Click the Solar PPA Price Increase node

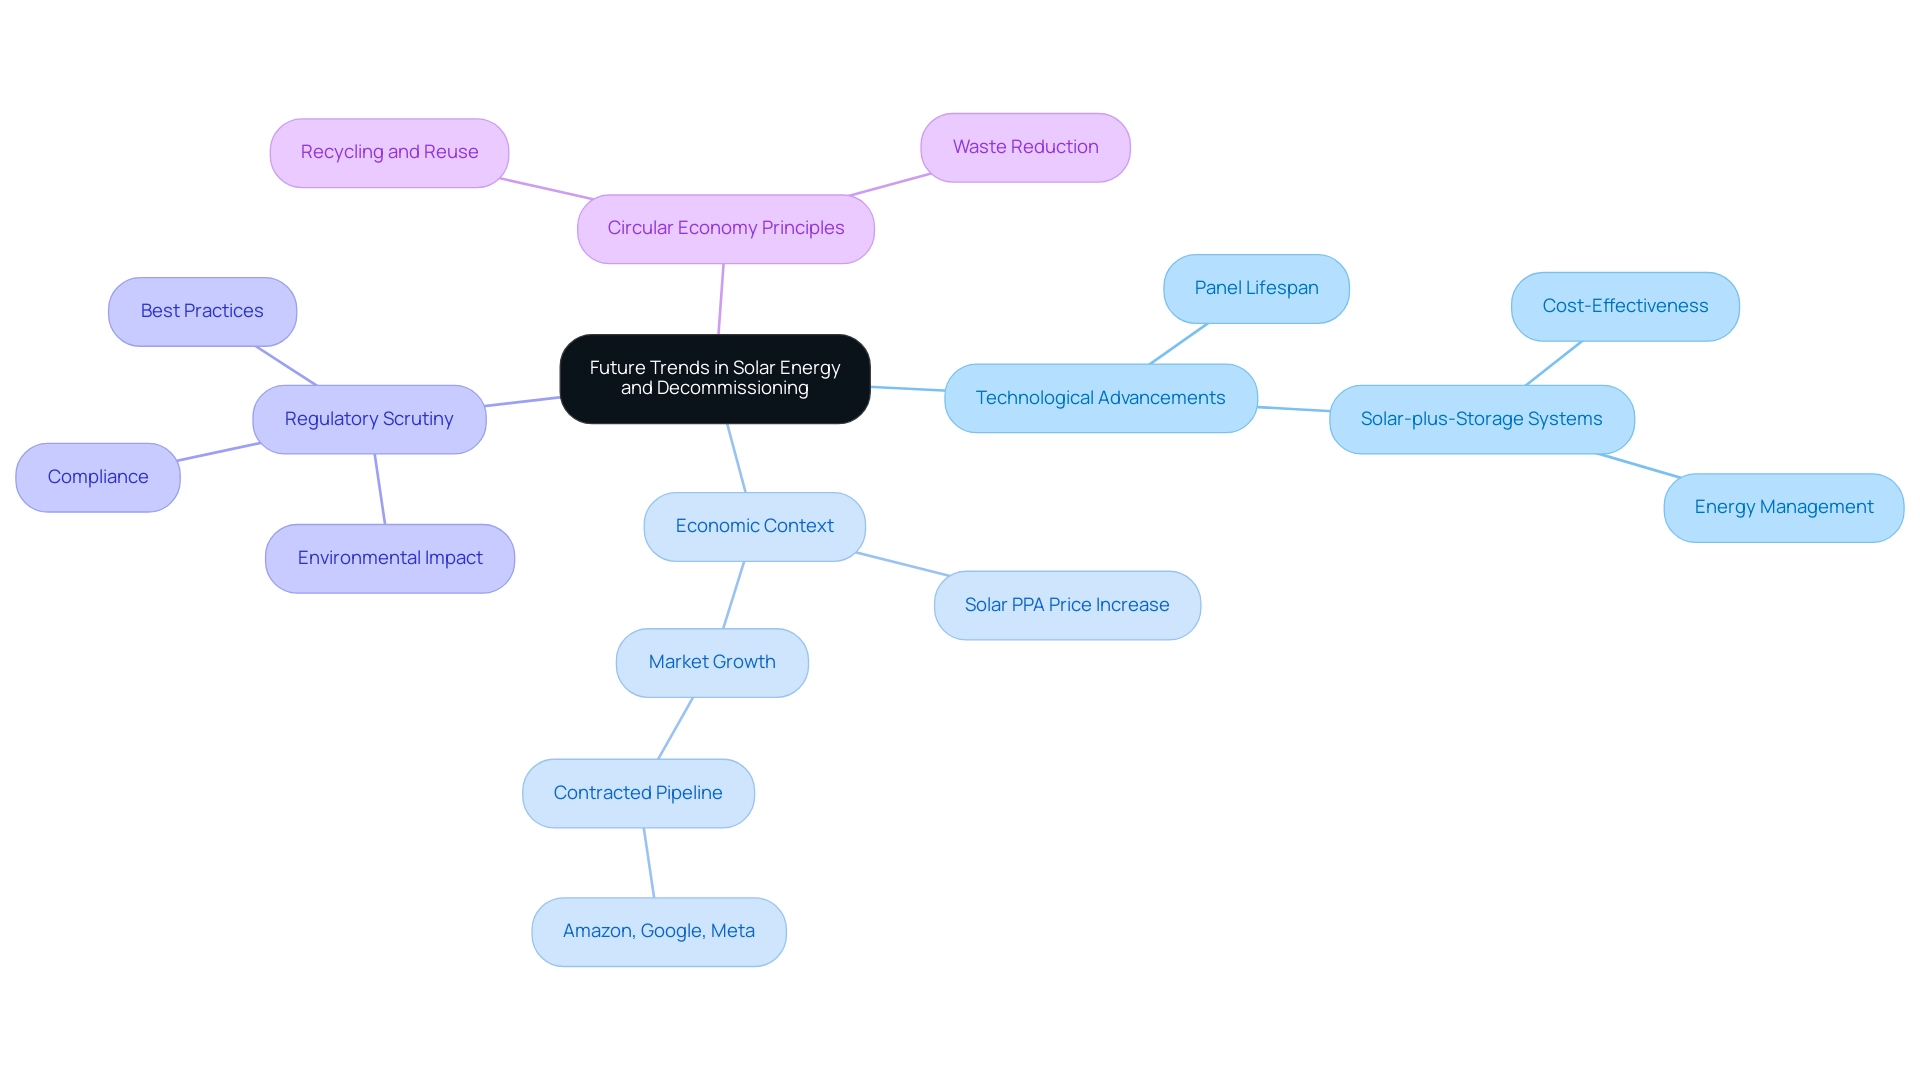tap(1065, 604)
